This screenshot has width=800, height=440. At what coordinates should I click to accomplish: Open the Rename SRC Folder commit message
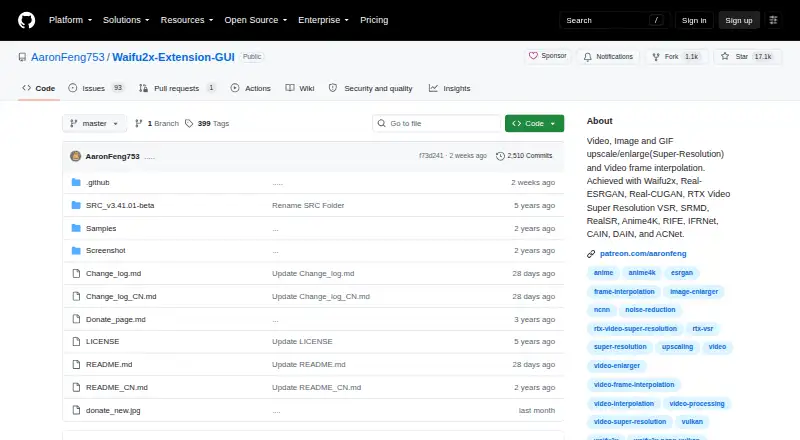pyautogui.click(x=308, y=205)
